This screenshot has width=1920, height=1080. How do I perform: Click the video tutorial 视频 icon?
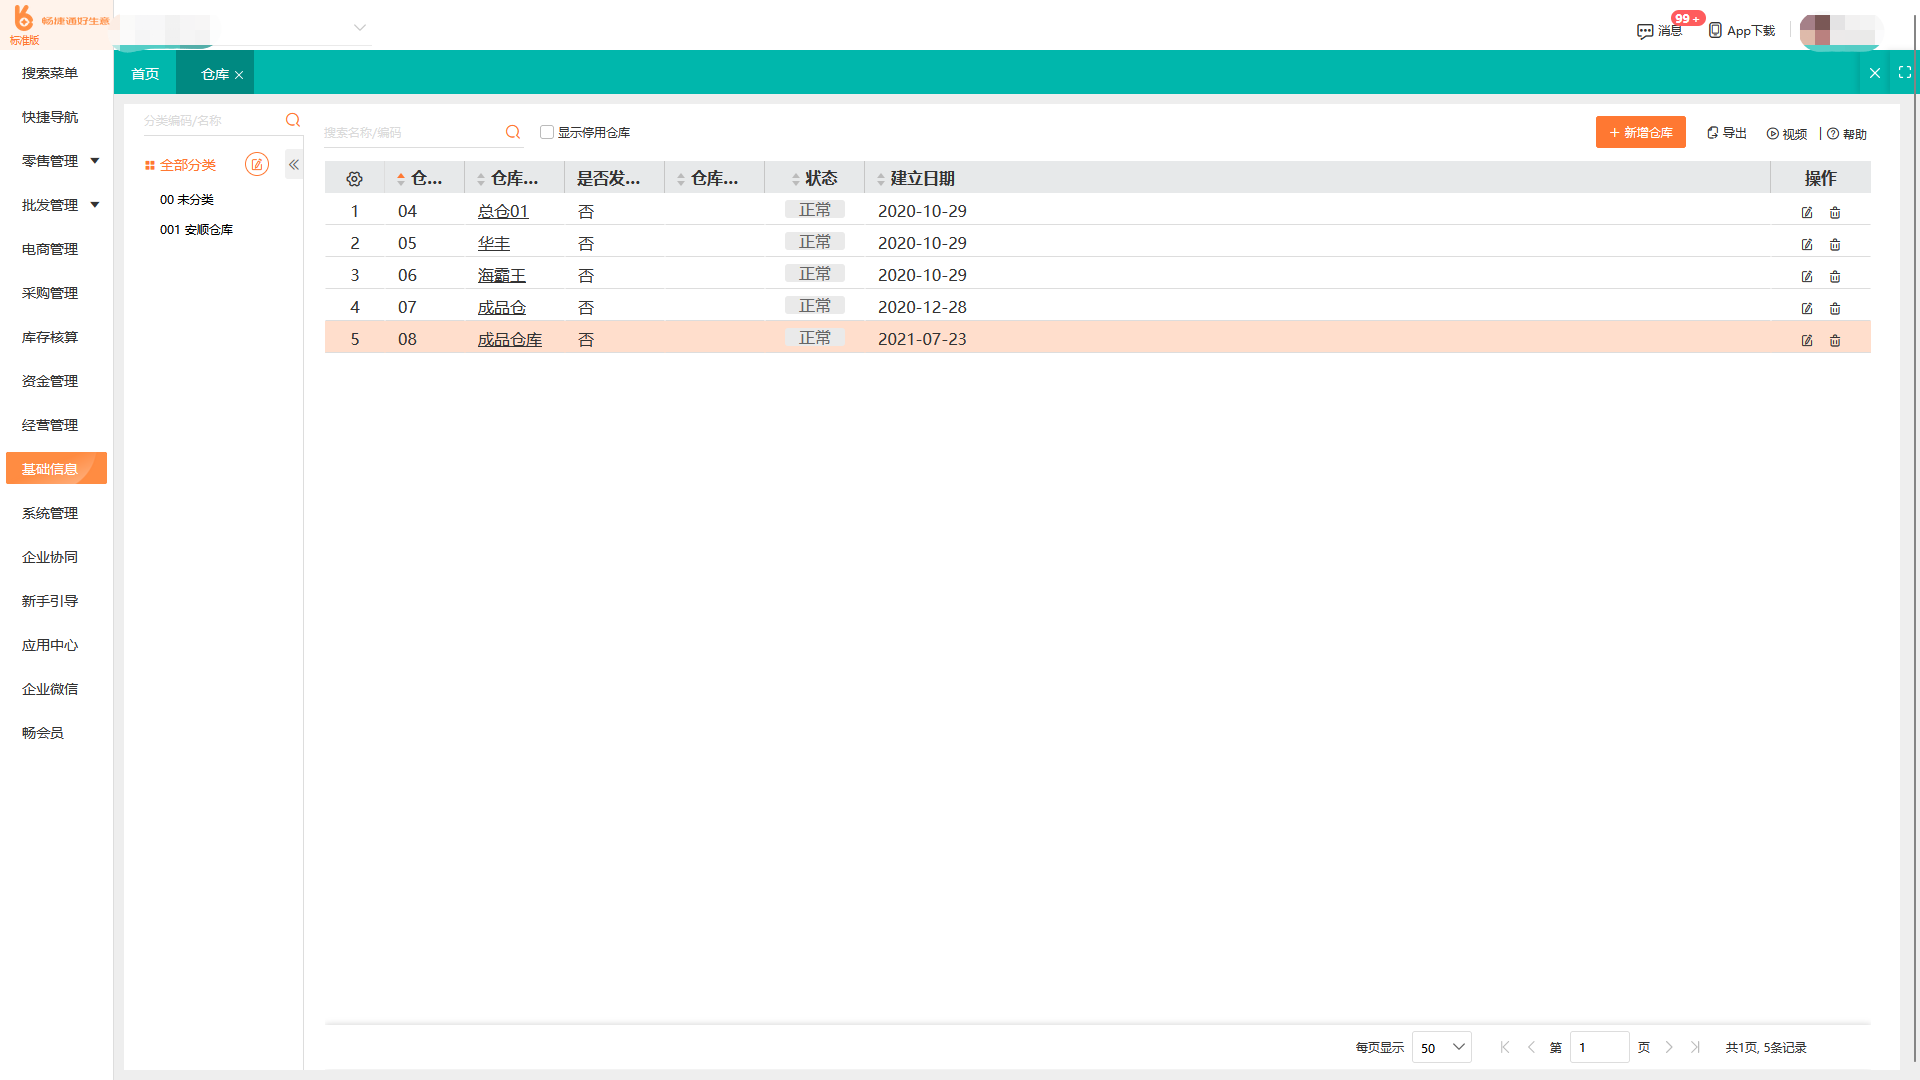point(1787,131)
